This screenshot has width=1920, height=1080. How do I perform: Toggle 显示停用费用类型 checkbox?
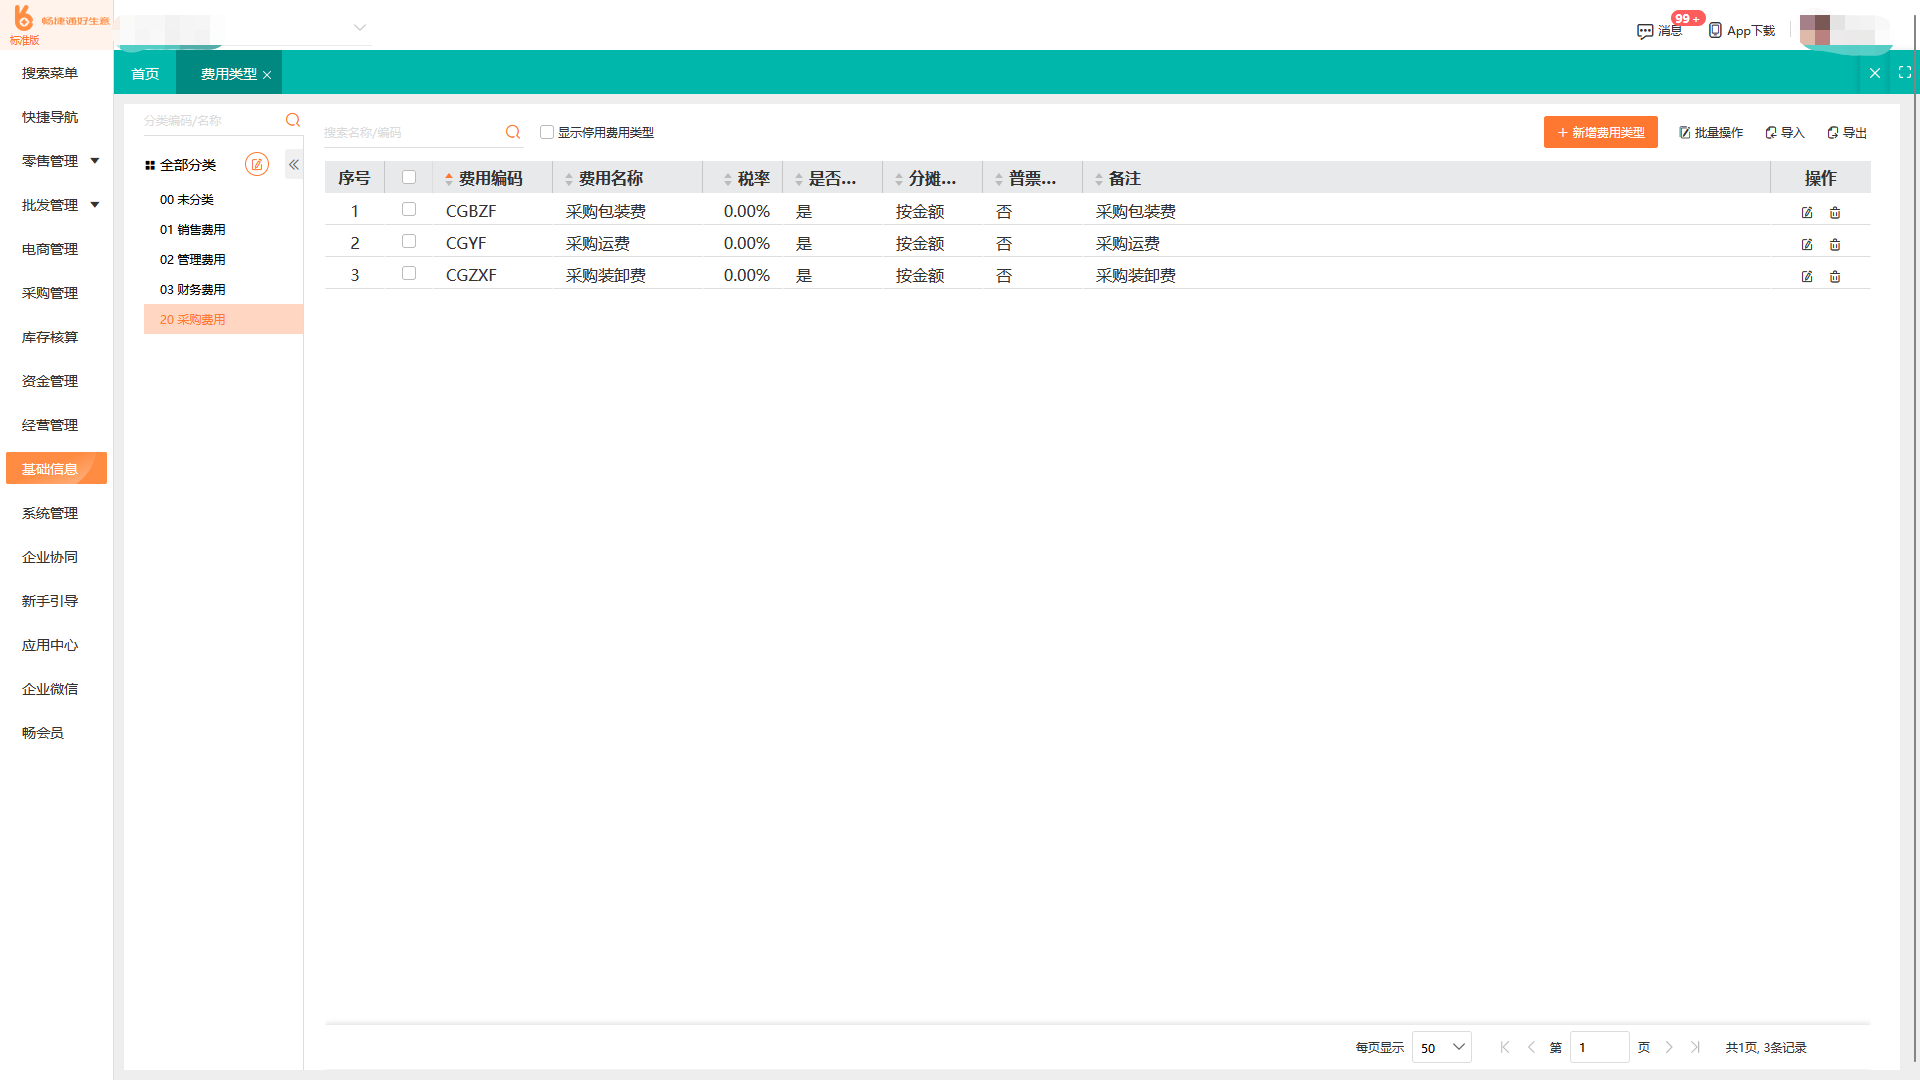tap(546, 131)
